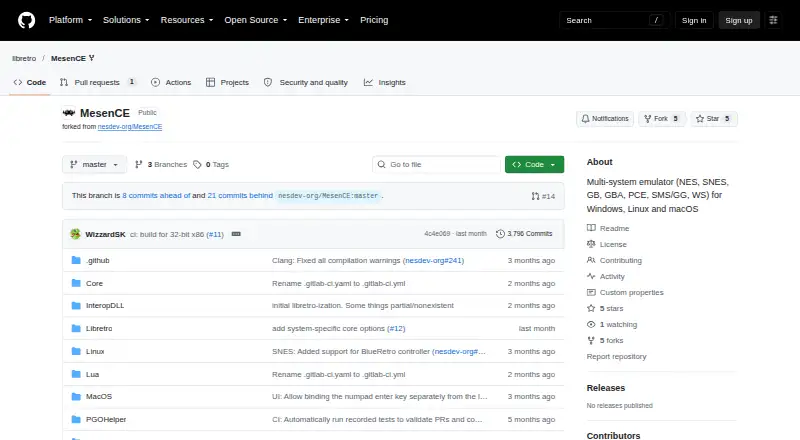Click the Notifications bell button
800x440 pixels.
605,118
